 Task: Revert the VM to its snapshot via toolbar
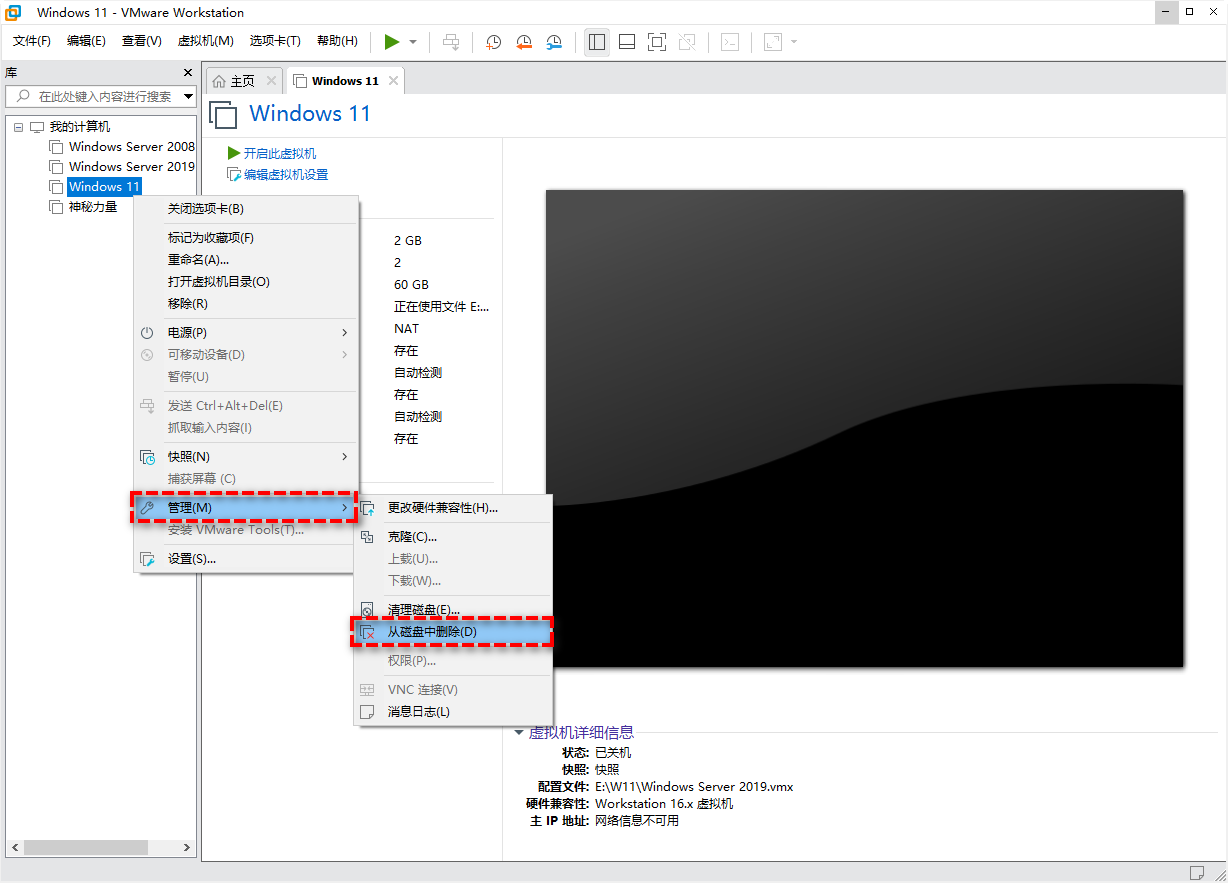coord(523,41)
